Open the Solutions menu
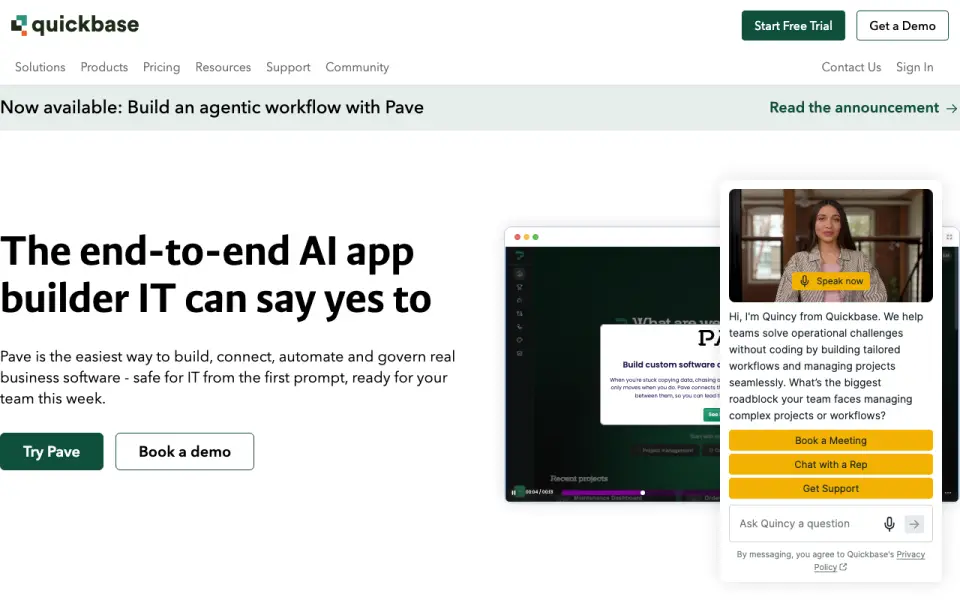Screen dimensions: 960x600 click(40, 67)
